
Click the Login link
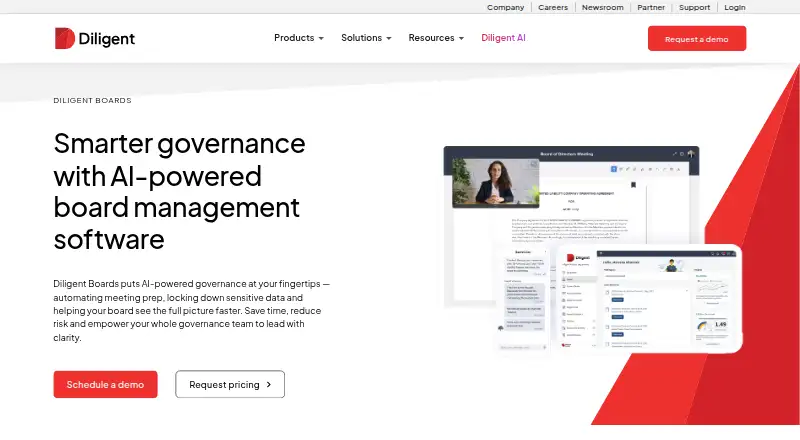[735, 7]
